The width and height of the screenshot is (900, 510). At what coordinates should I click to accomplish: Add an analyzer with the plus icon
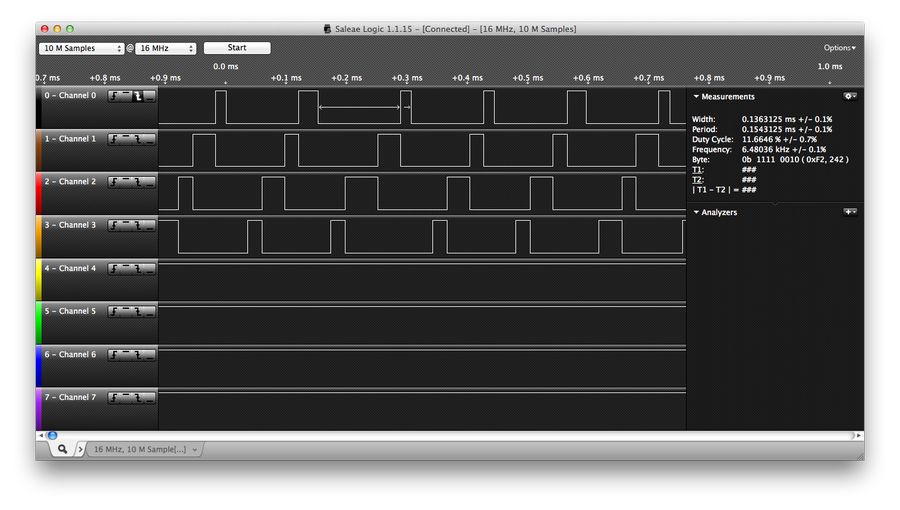(x=849, y=212)
